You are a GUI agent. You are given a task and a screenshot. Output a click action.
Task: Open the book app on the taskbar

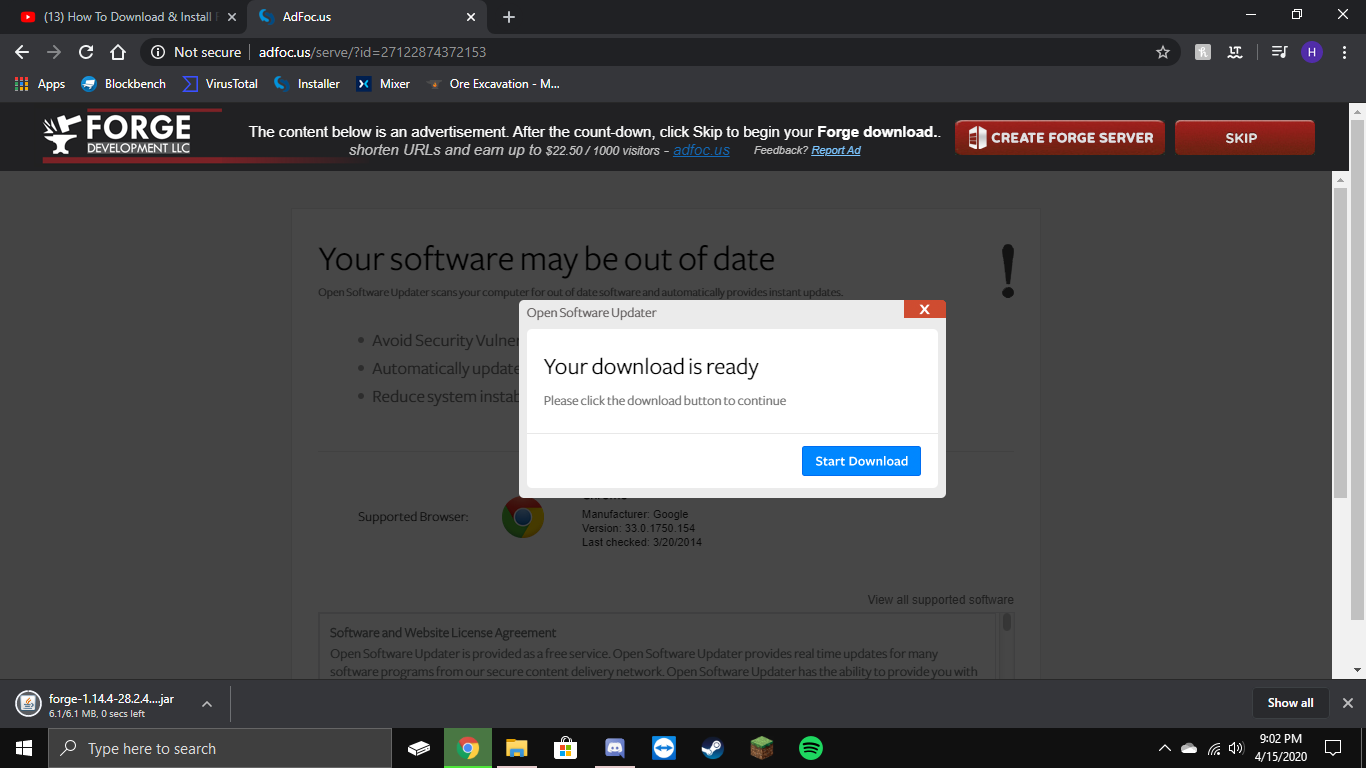[420, 748]
